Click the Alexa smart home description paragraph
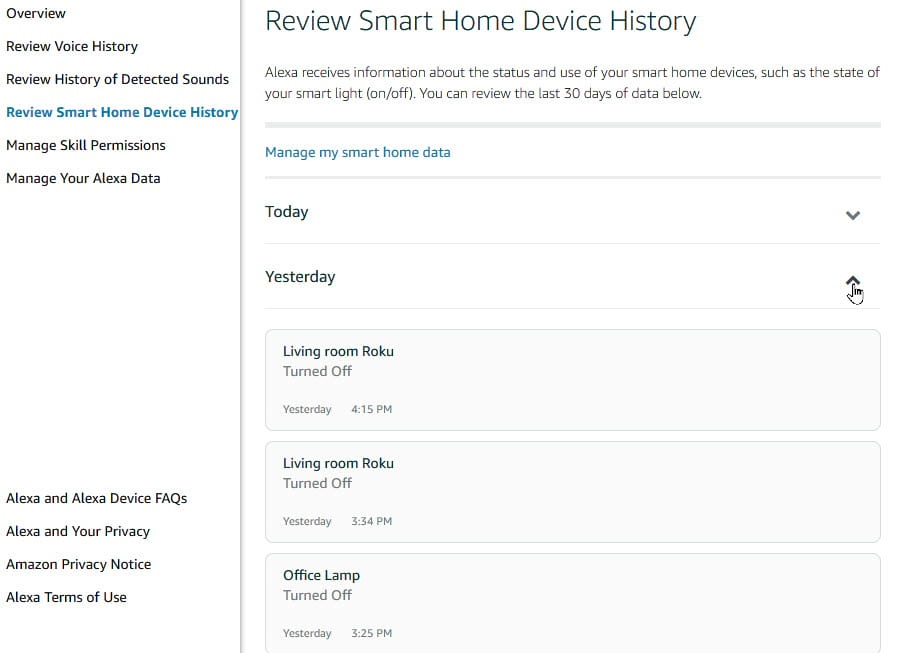Screen dimensions: 912x653 pos(572,83)
